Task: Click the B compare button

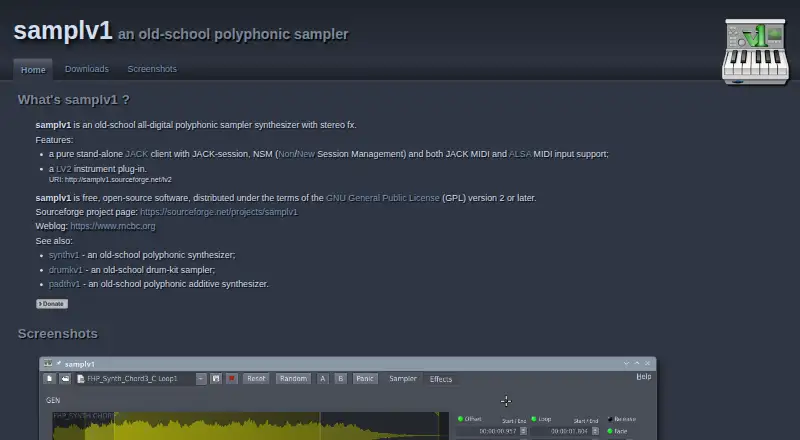Action: pos(341,379)
